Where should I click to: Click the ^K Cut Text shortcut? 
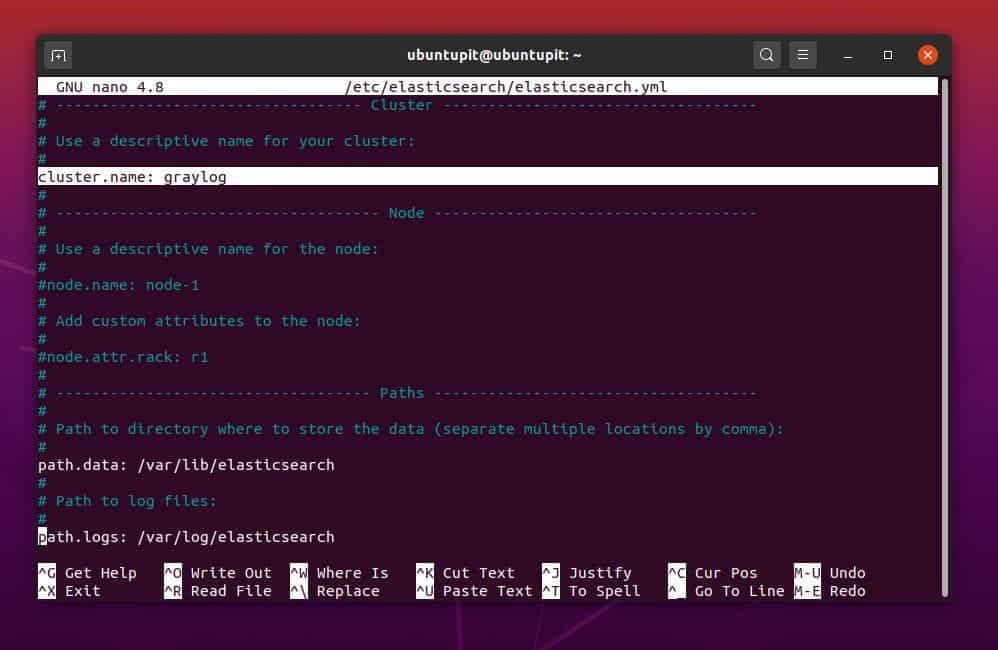pos(465,572)
